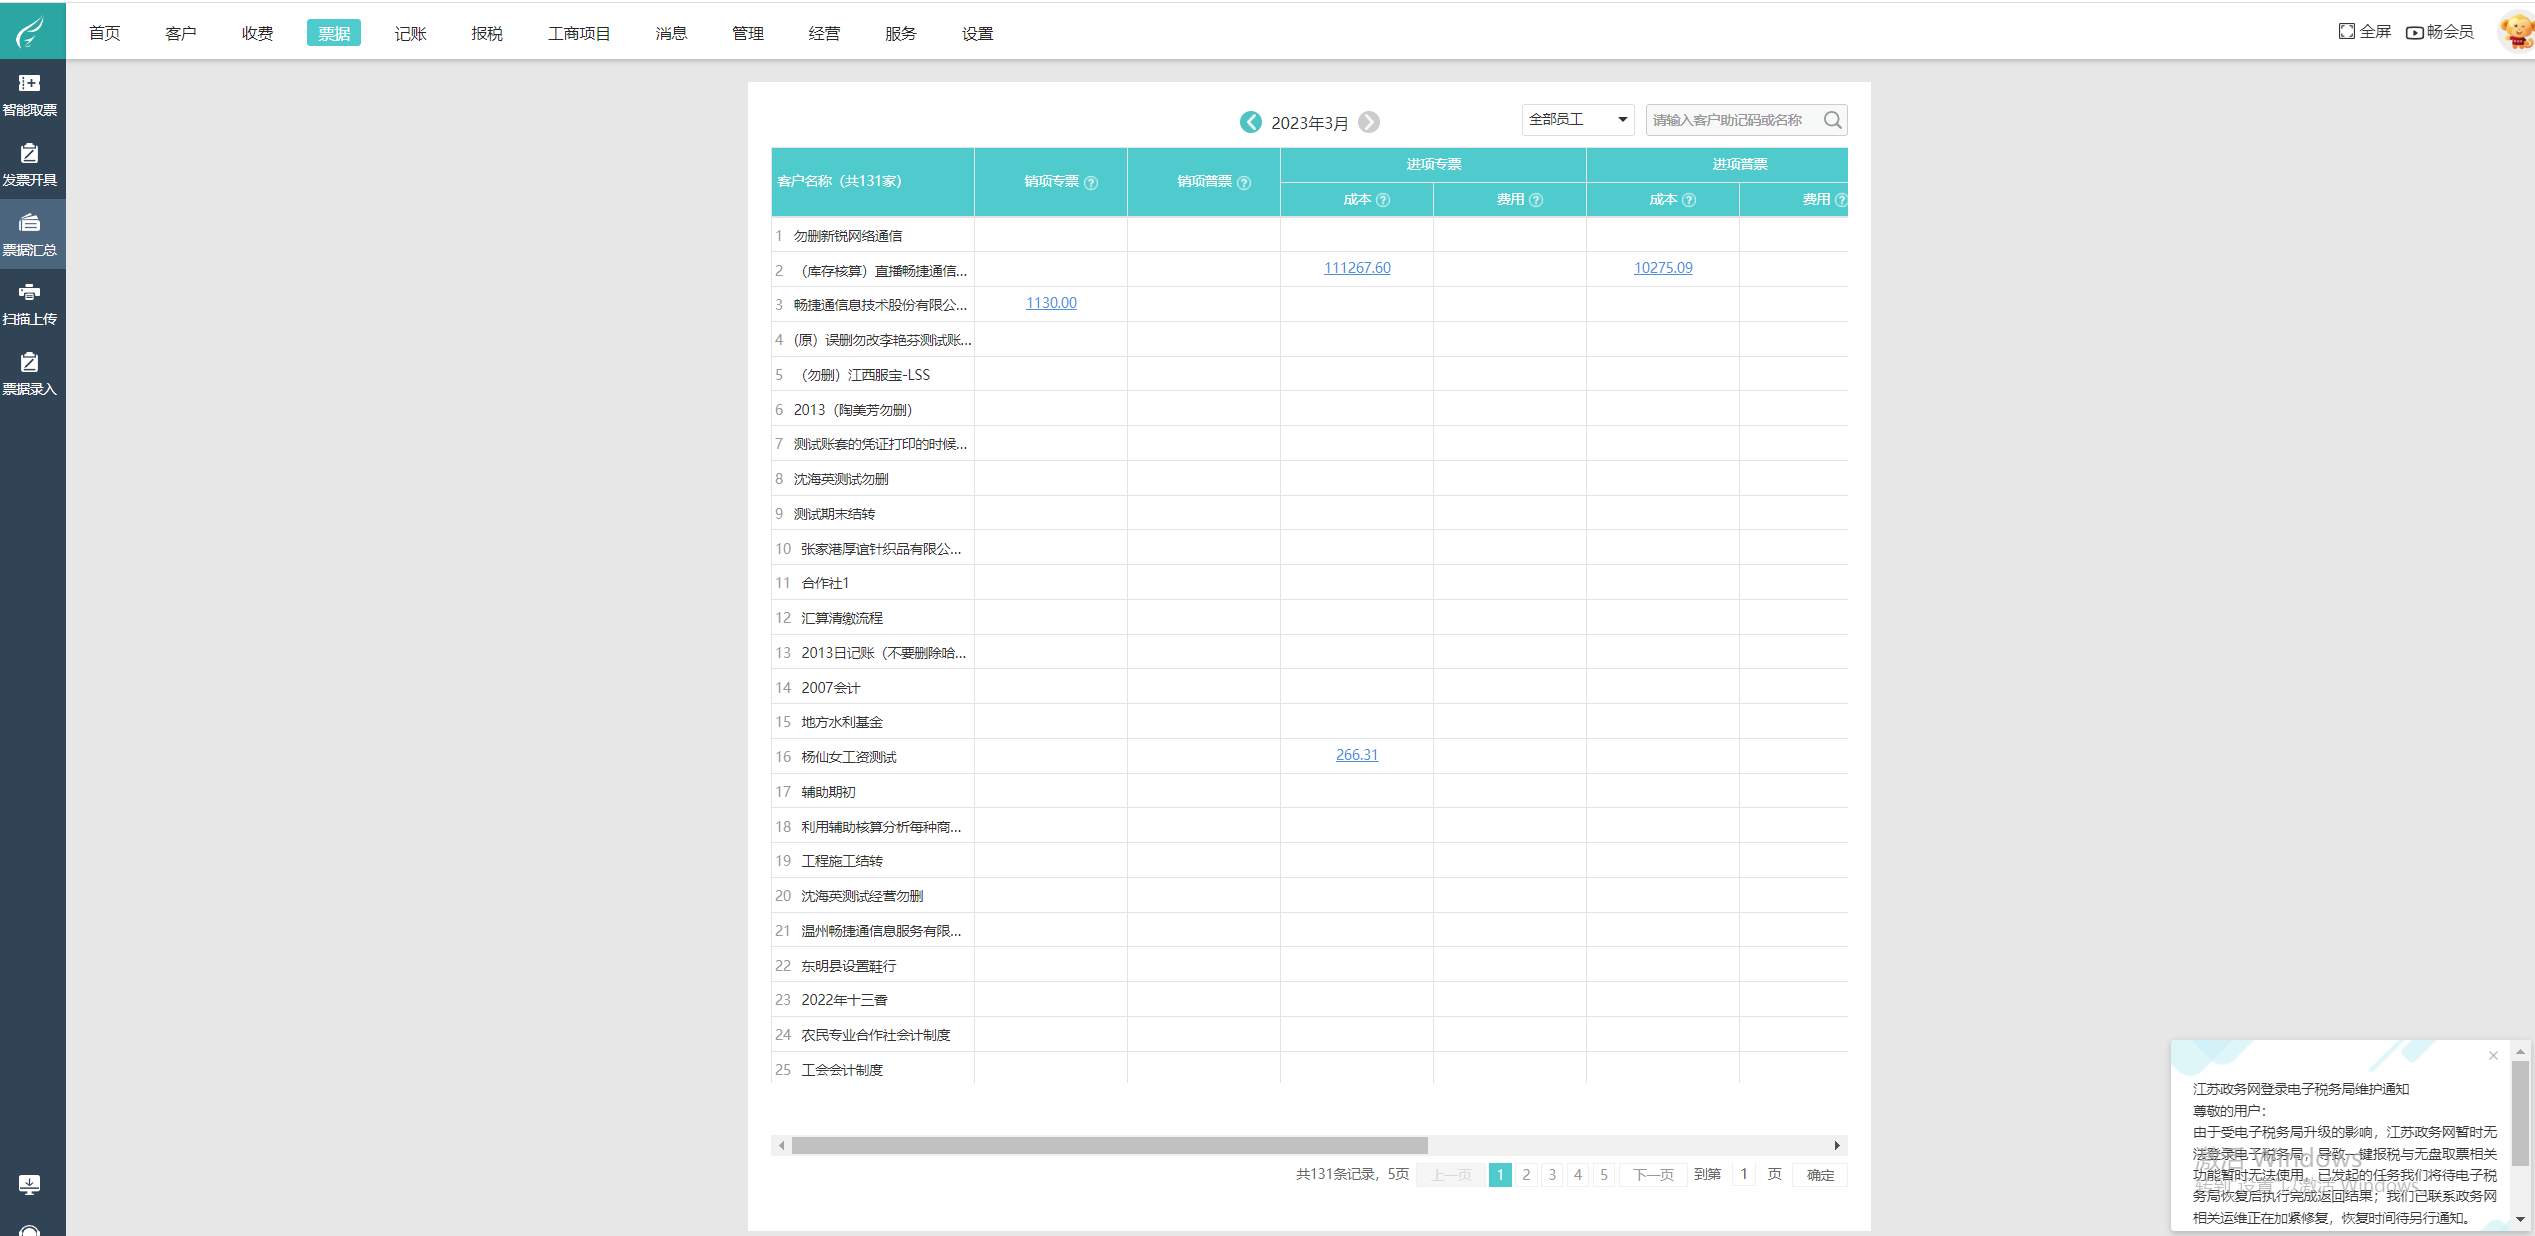Click the 票据 tab in navigation
The width and height of the screenshot is (2535, 1236).
pos(335,31)
